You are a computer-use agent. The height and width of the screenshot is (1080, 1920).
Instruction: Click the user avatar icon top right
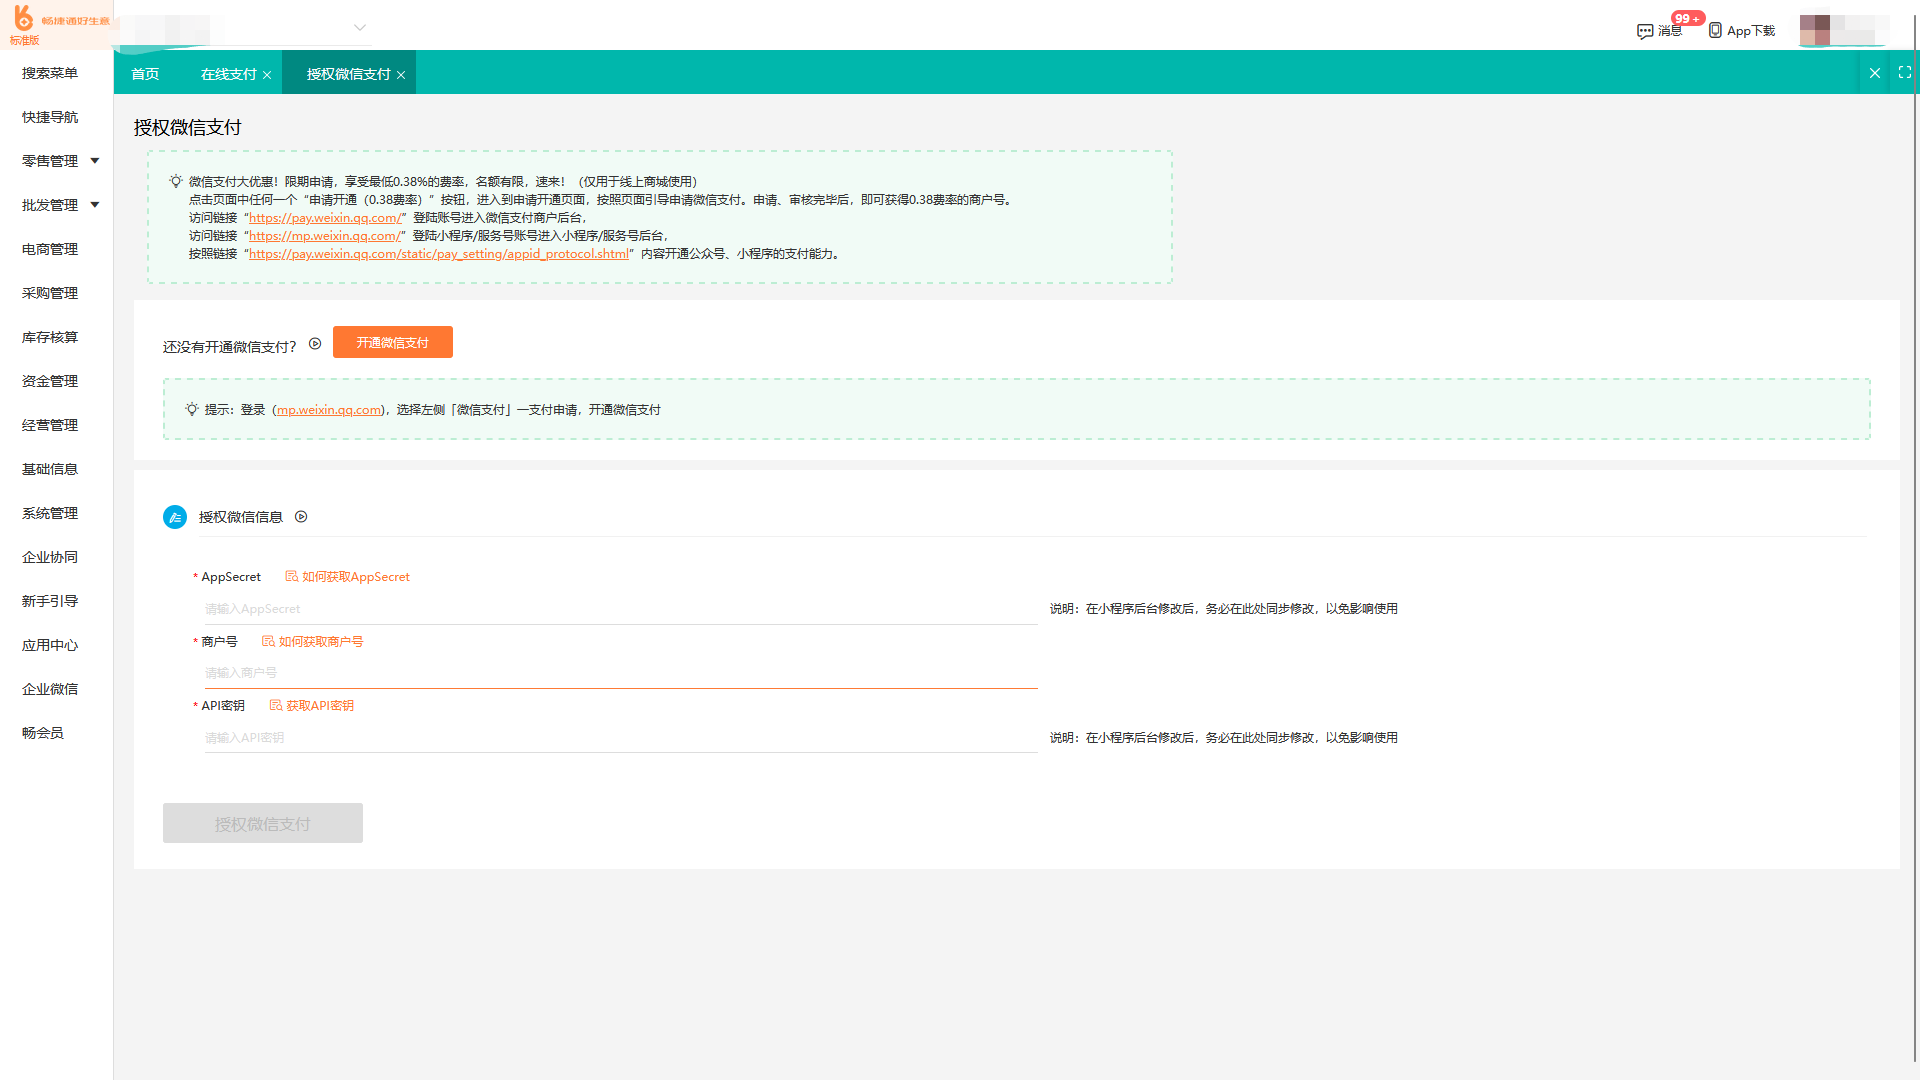(x=1817, y=28)
